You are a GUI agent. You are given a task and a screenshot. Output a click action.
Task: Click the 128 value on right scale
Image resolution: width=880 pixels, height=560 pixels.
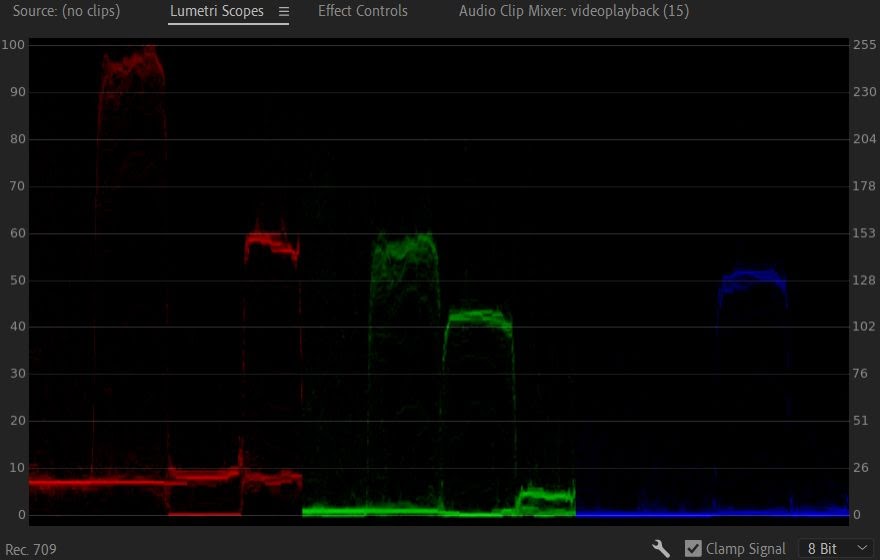pyautogui.click(x=864, y=280)
